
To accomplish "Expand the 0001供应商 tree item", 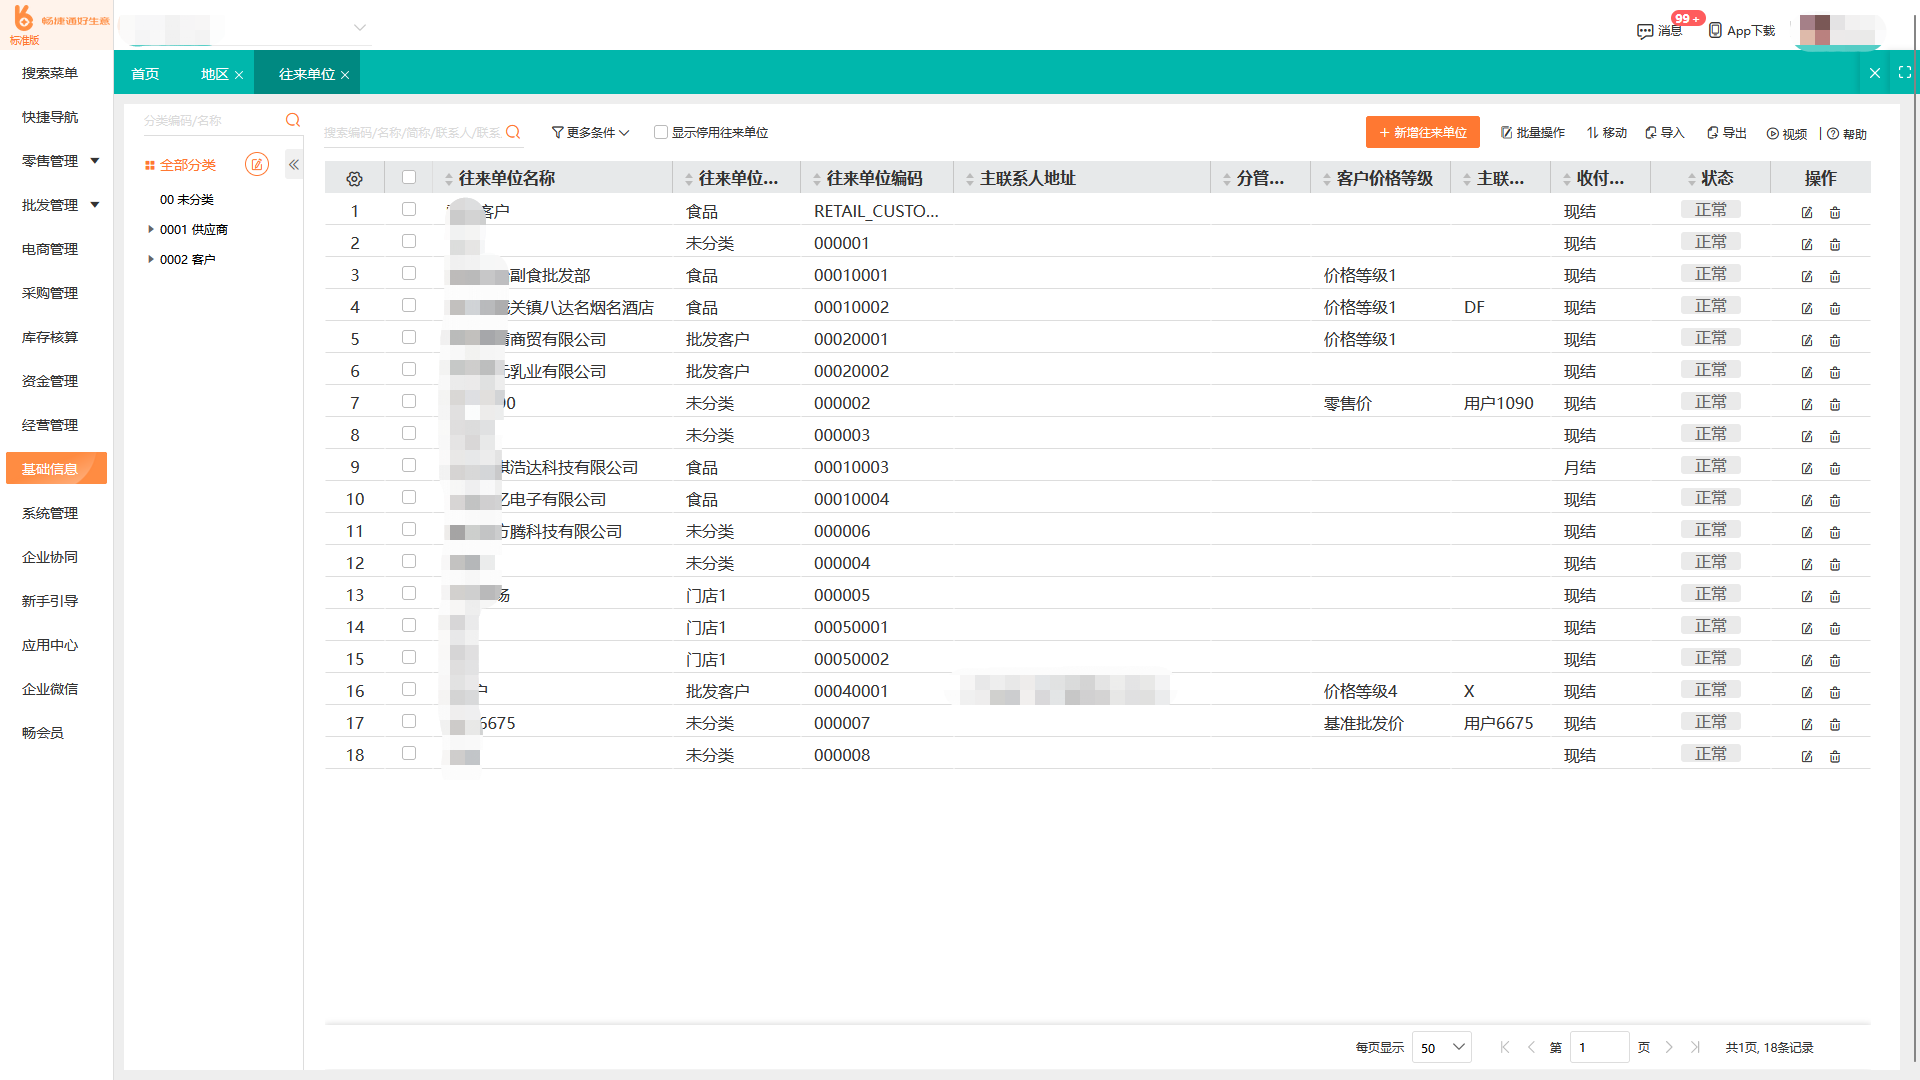I will coord(150,229).
